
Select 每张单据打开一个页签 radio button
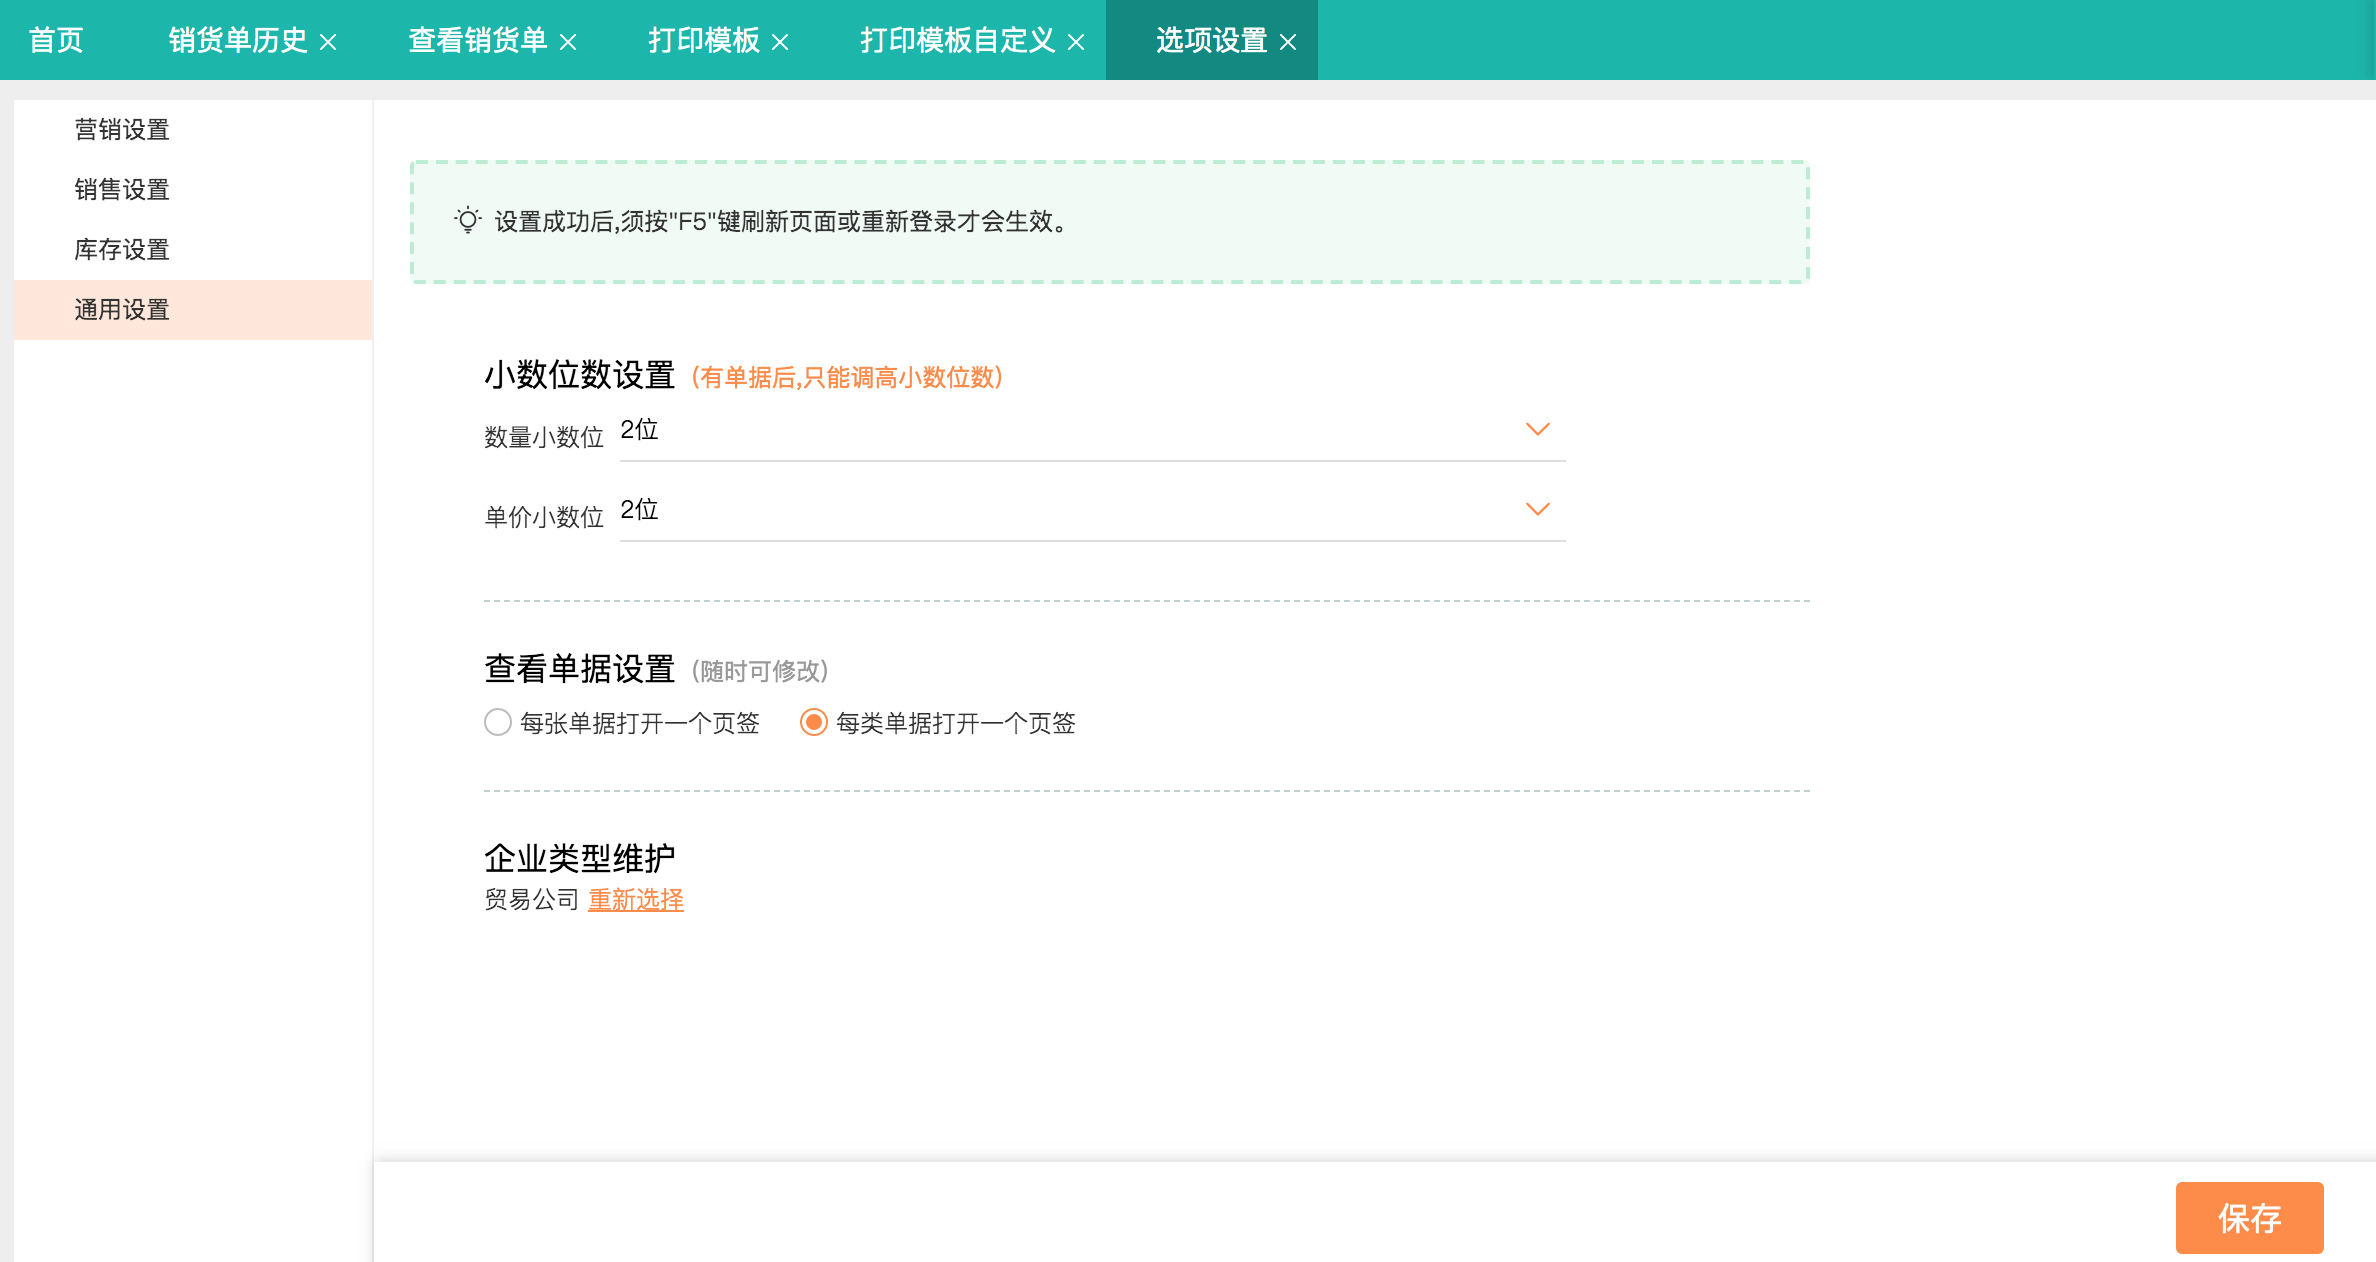click(497, 721)
